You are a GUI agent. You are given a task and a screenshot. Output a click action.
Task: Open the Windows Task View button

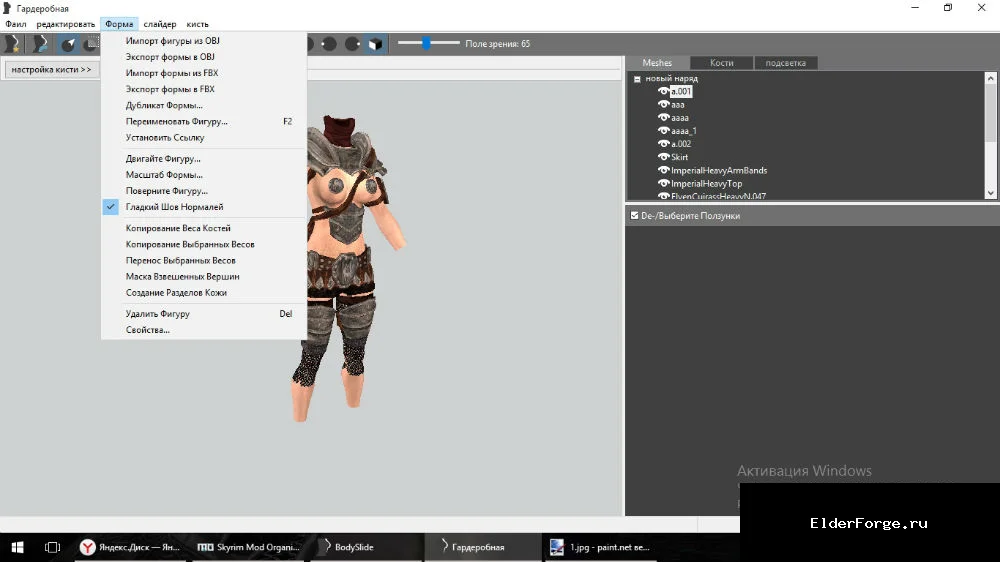(x=52, y=547)
